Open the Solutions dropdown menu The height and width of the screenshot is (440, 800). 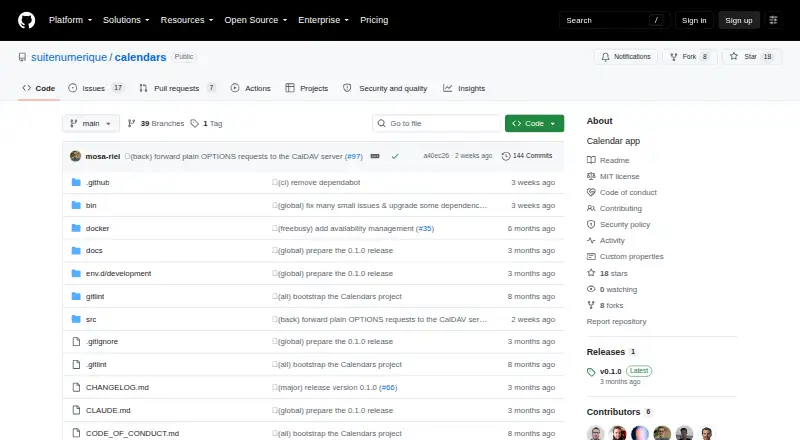[126, 20]
